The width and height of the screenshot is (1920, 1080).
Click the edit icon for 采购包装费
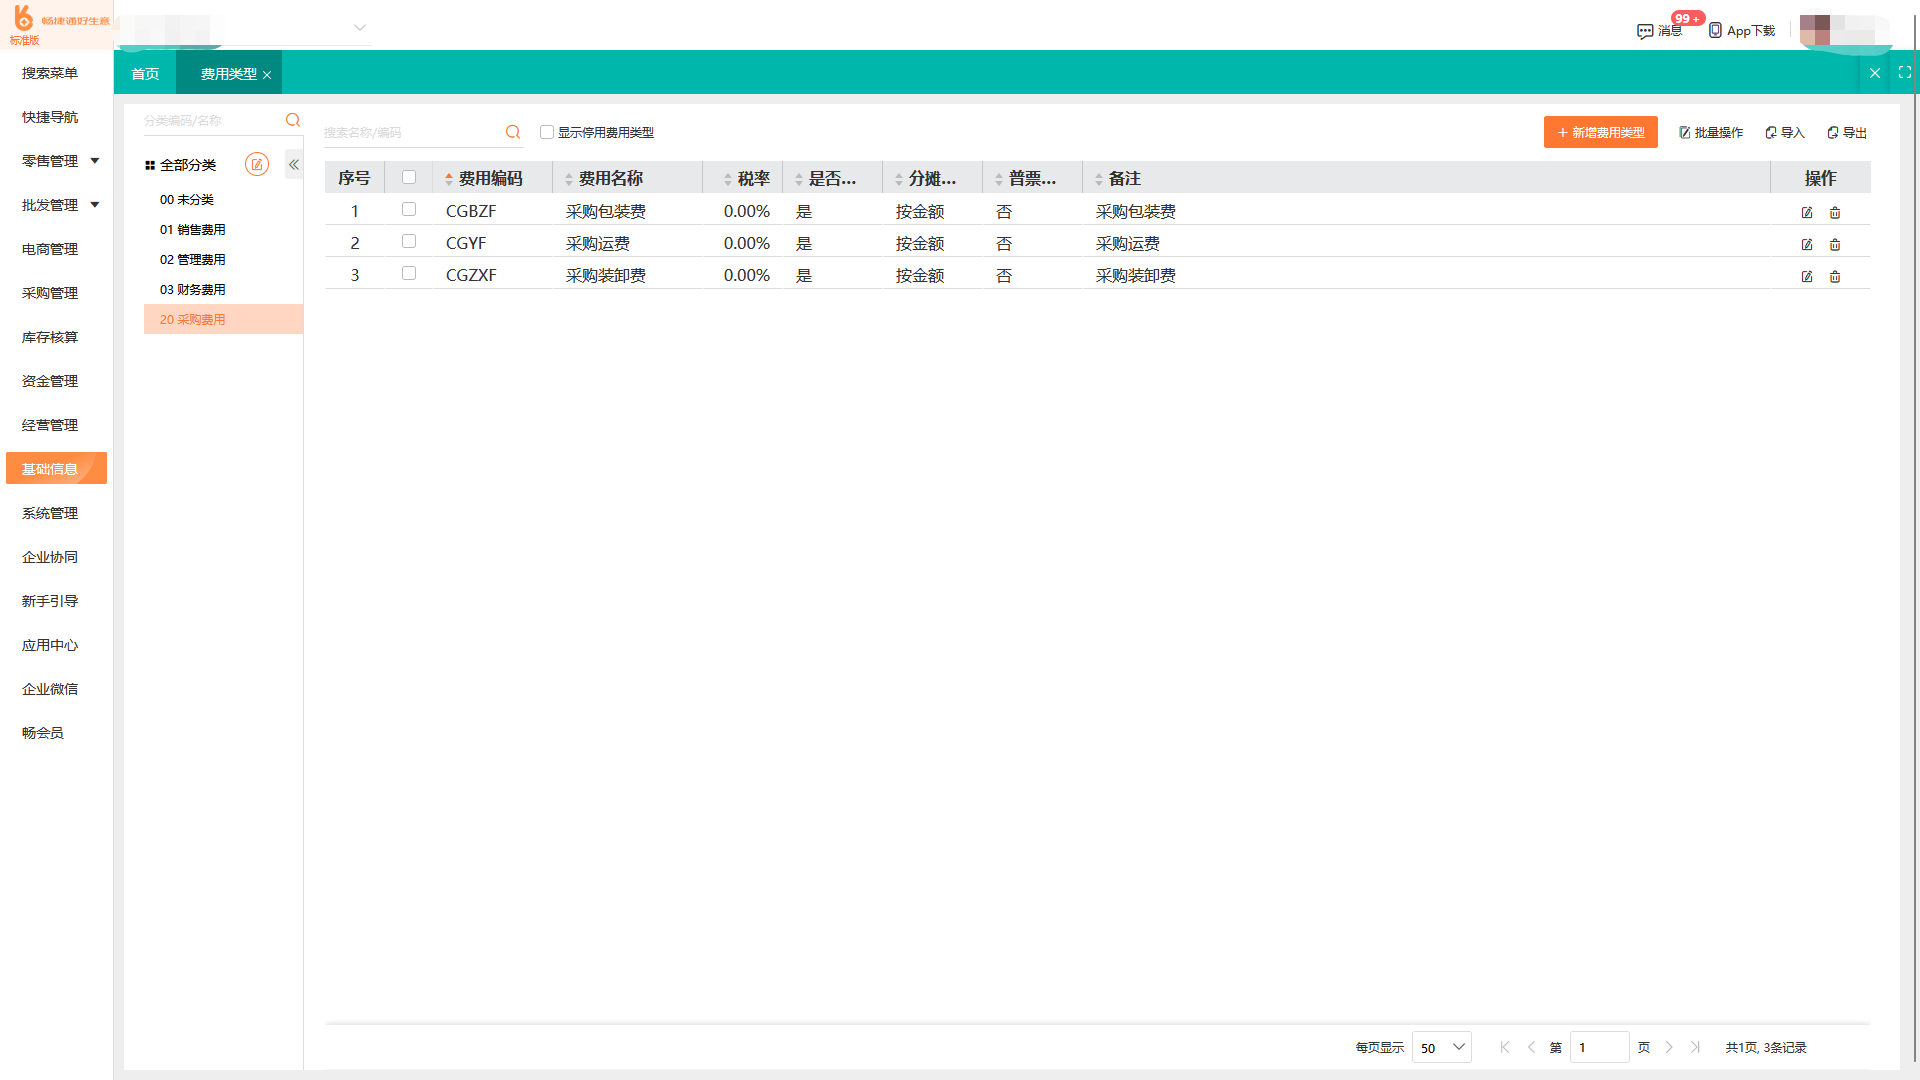click(1807, 212)
